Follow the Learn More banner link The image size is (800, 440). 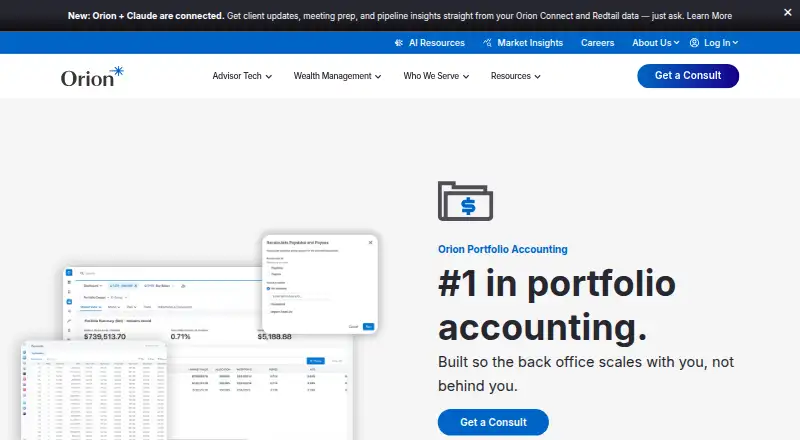[x=709, y=16]
